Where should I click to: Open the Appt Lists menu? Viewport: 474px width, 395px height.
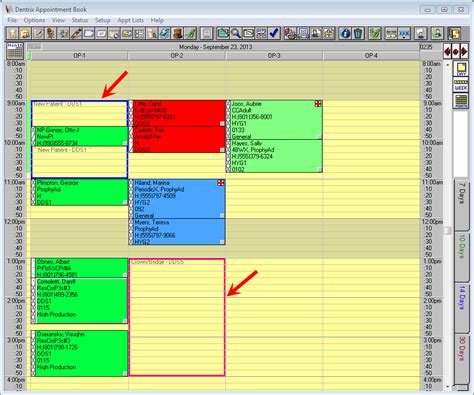pyautogui.click(x=130, y=20)
